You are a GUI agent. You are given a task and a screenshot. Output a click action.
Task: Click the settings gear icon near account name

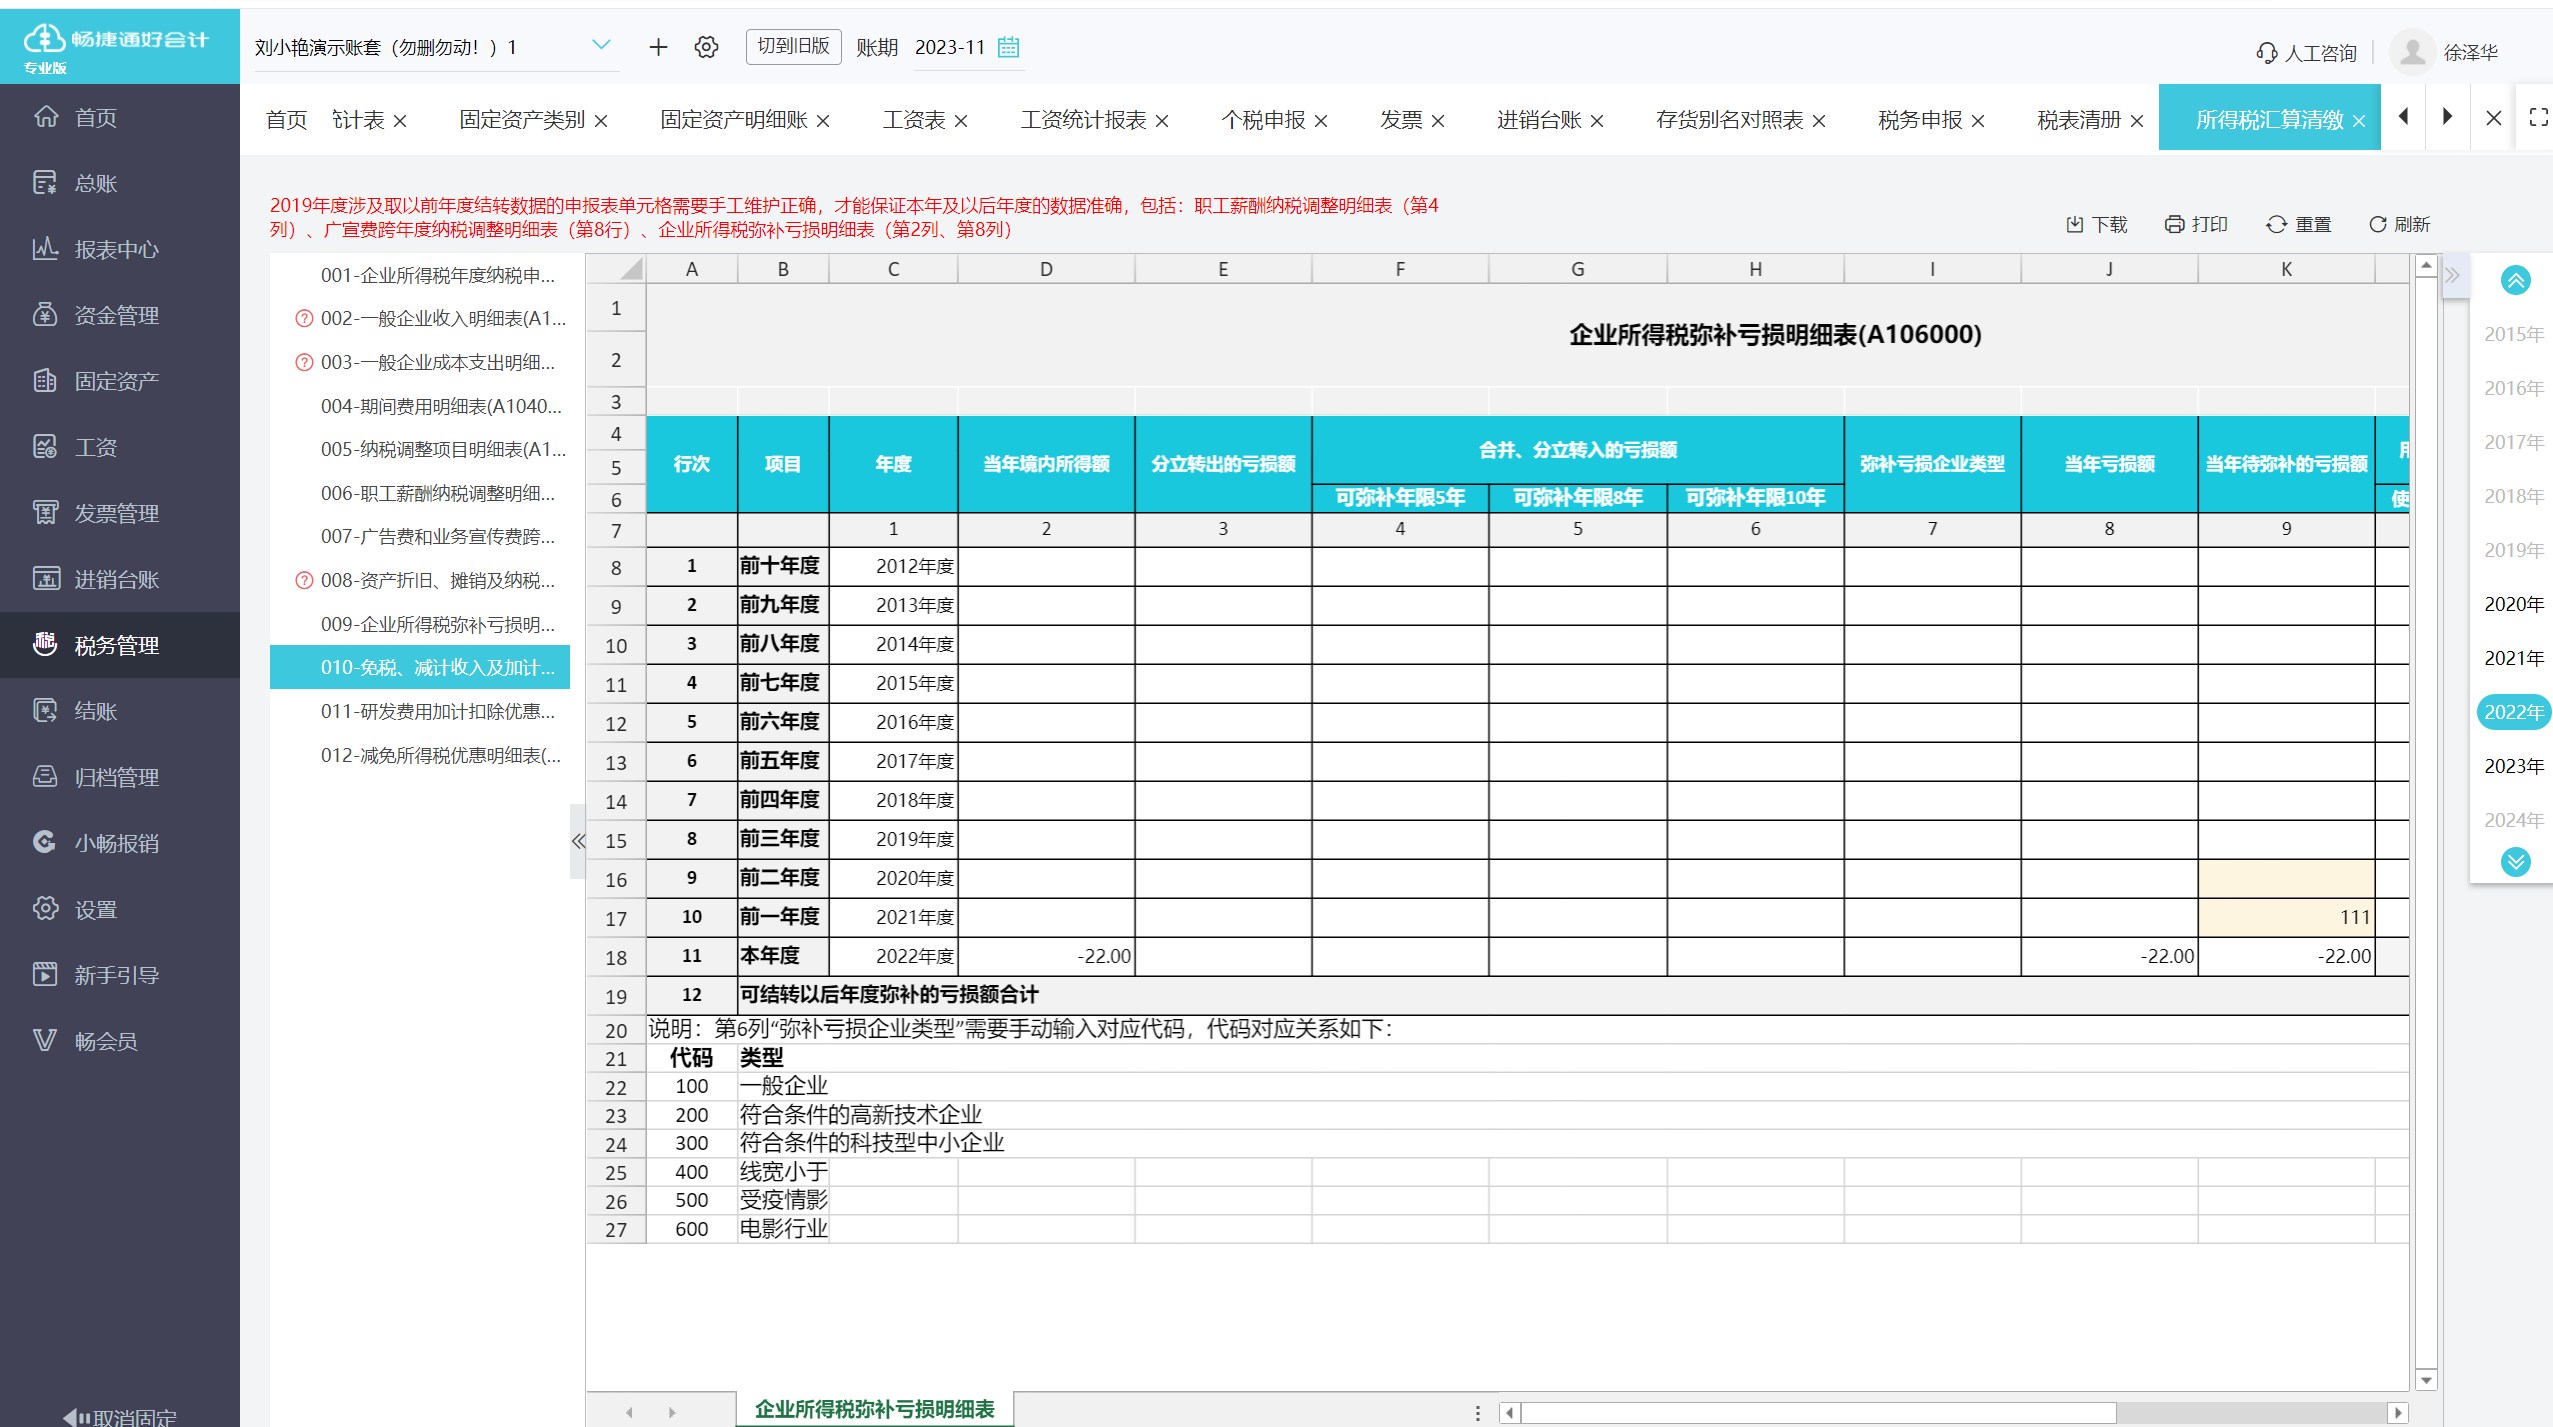click(x=703, y=46)
